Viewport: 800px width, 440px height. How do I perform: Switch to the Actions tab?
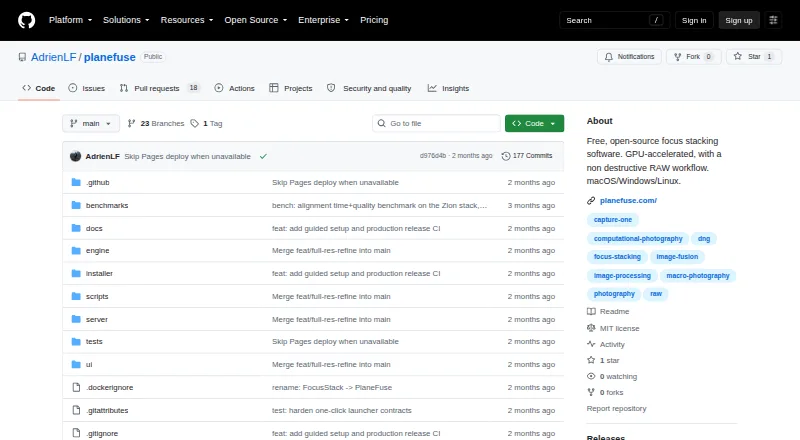tap(235, 88)
